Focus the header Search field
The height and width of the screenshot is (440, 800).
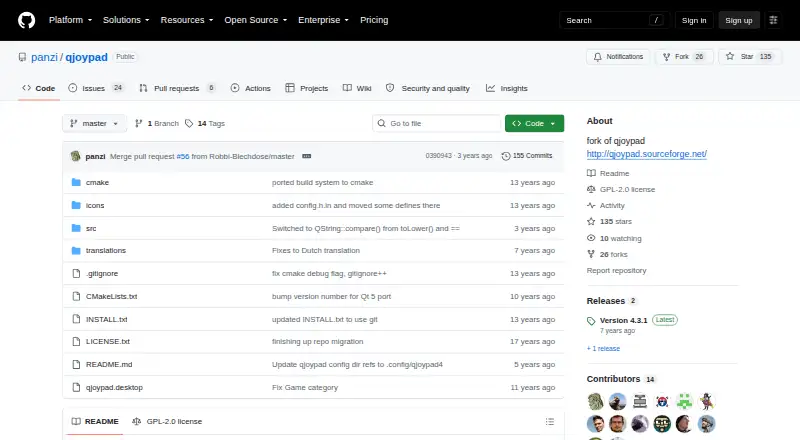[614, 20]
